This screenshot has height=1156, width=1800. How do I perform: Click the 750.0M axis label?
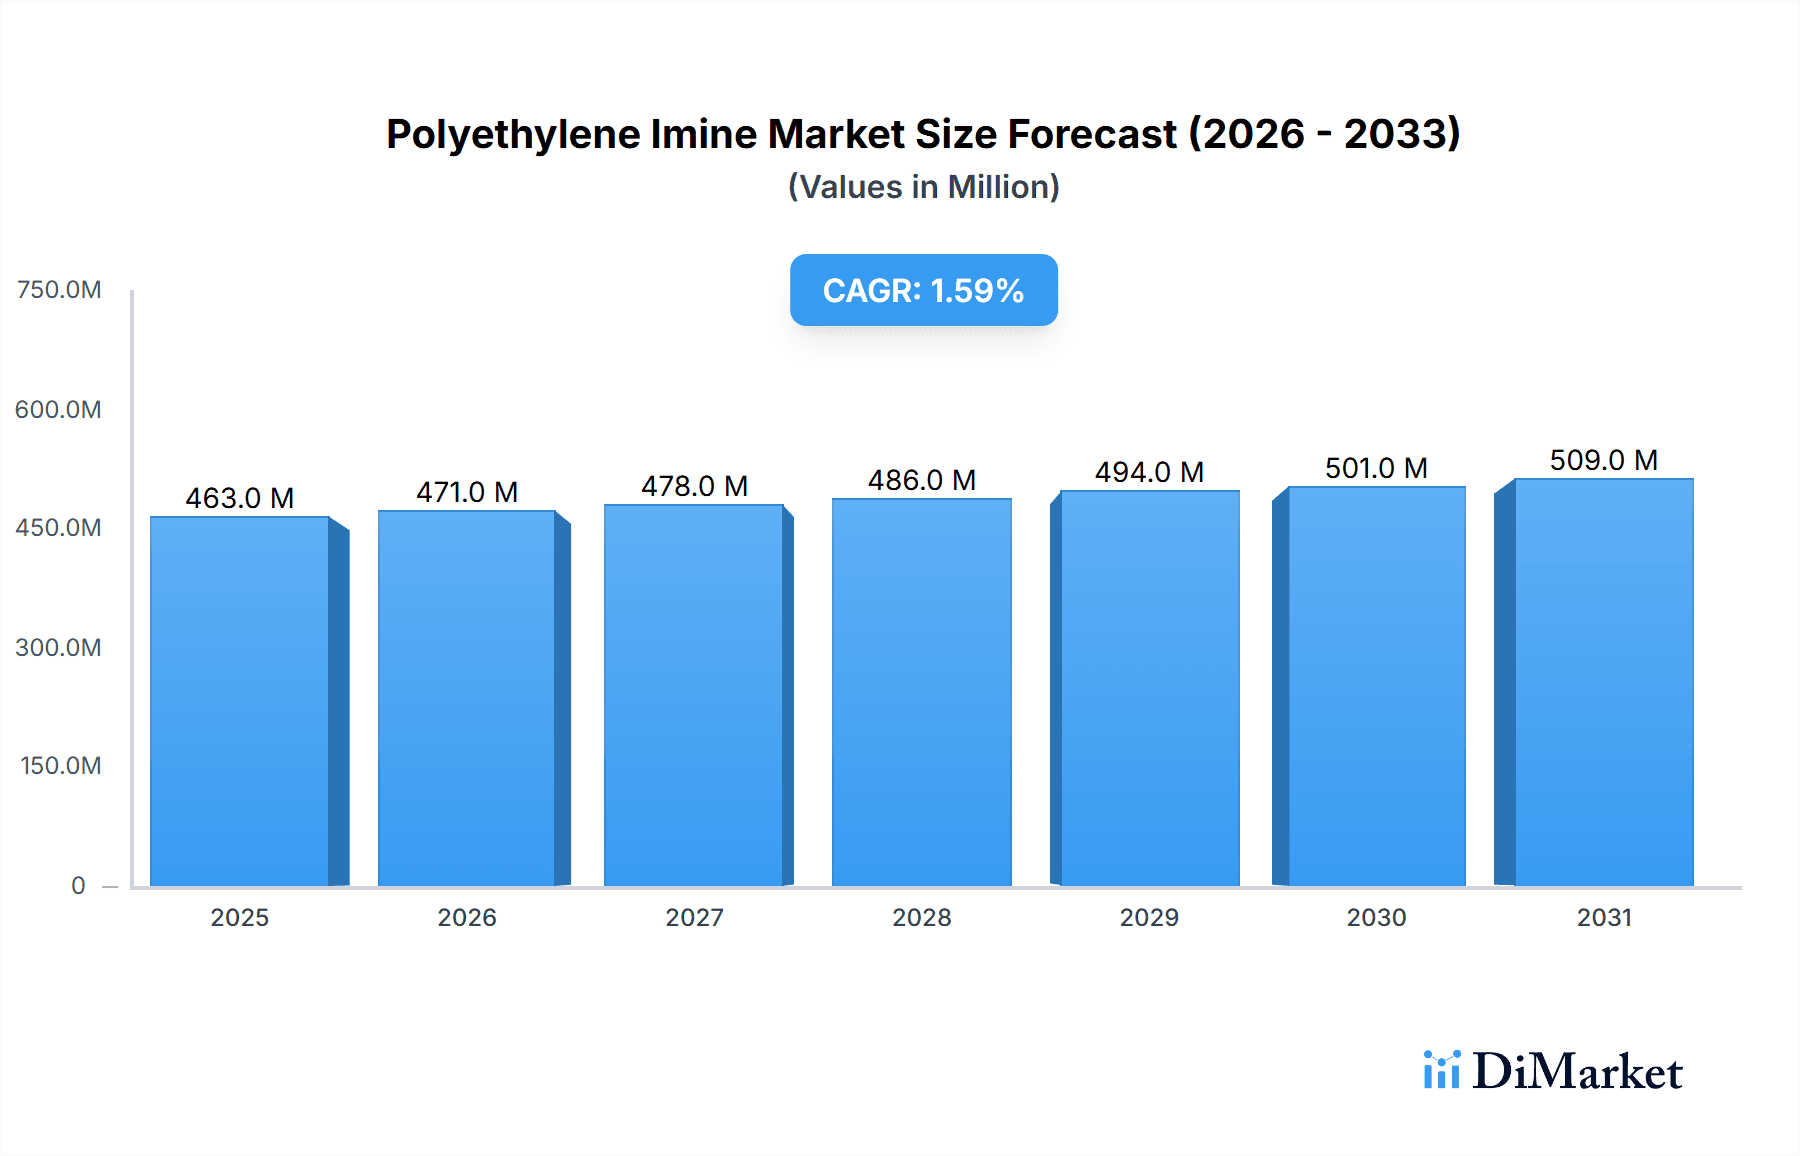click(57, 289)
